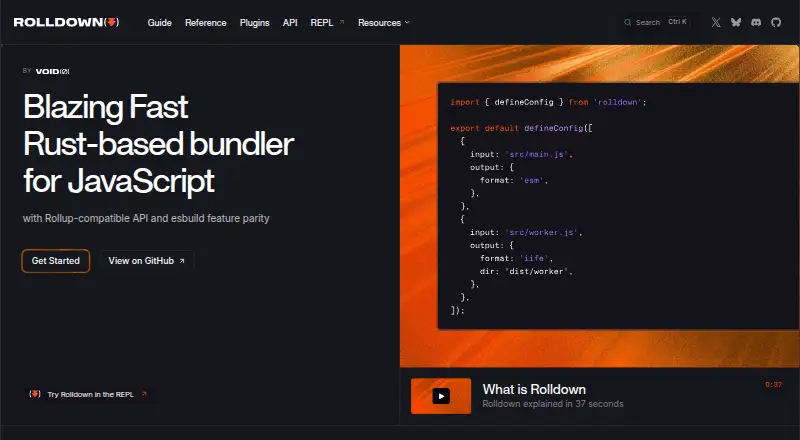This screenshot has width=800, height=440.
Task: Click the format 'iife' code line
Action: click(516, 258)
